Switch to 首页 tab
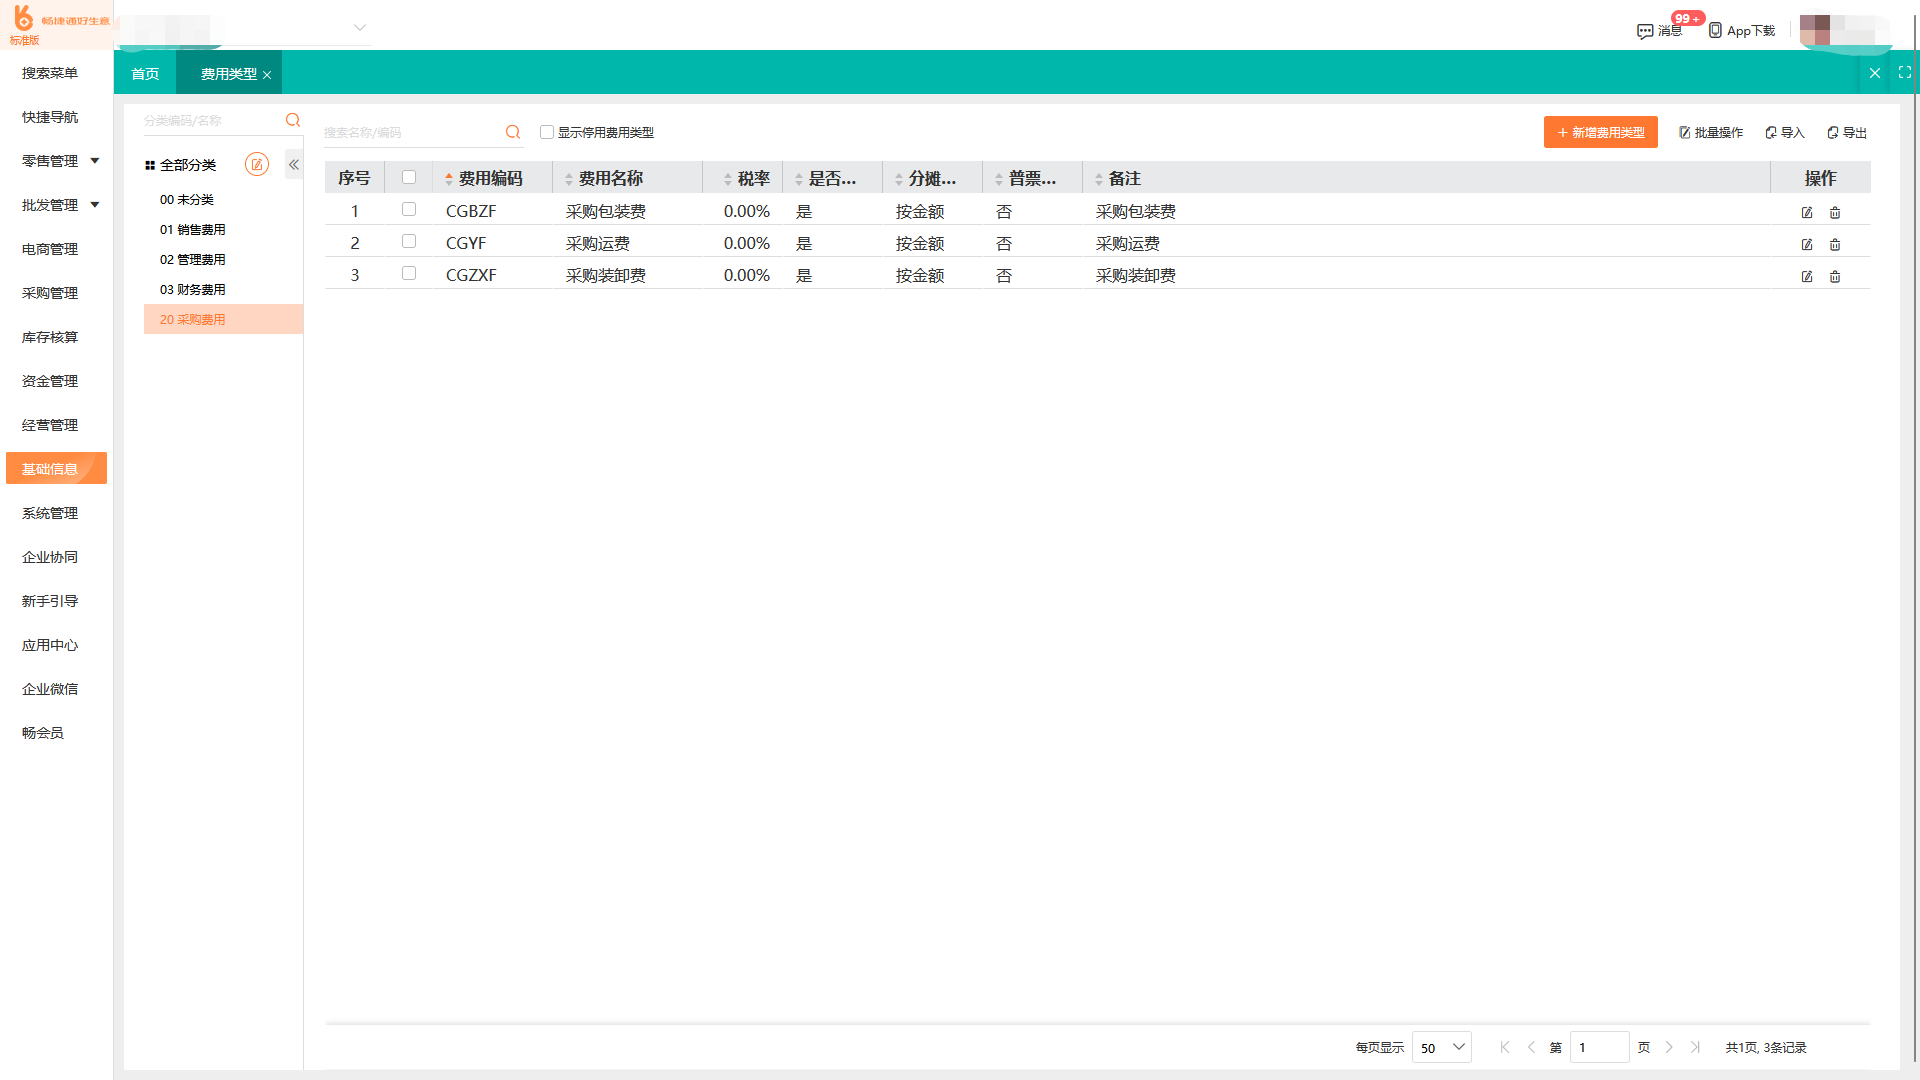 pos(144,73)
